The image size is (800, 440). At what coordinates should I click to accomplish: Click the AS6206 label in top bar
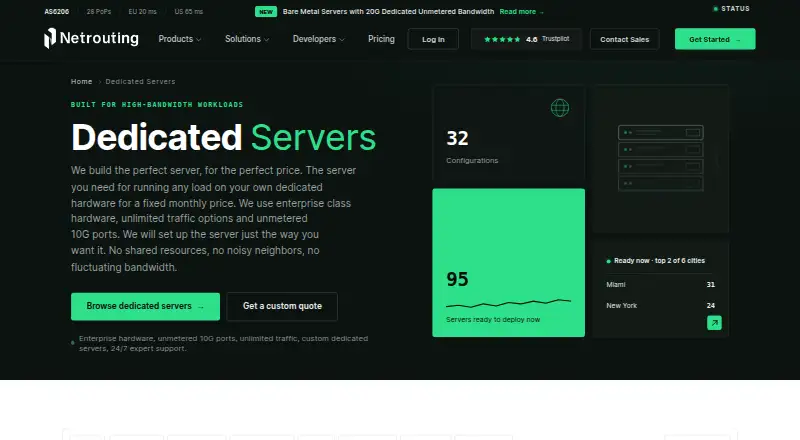pos(57,12)
